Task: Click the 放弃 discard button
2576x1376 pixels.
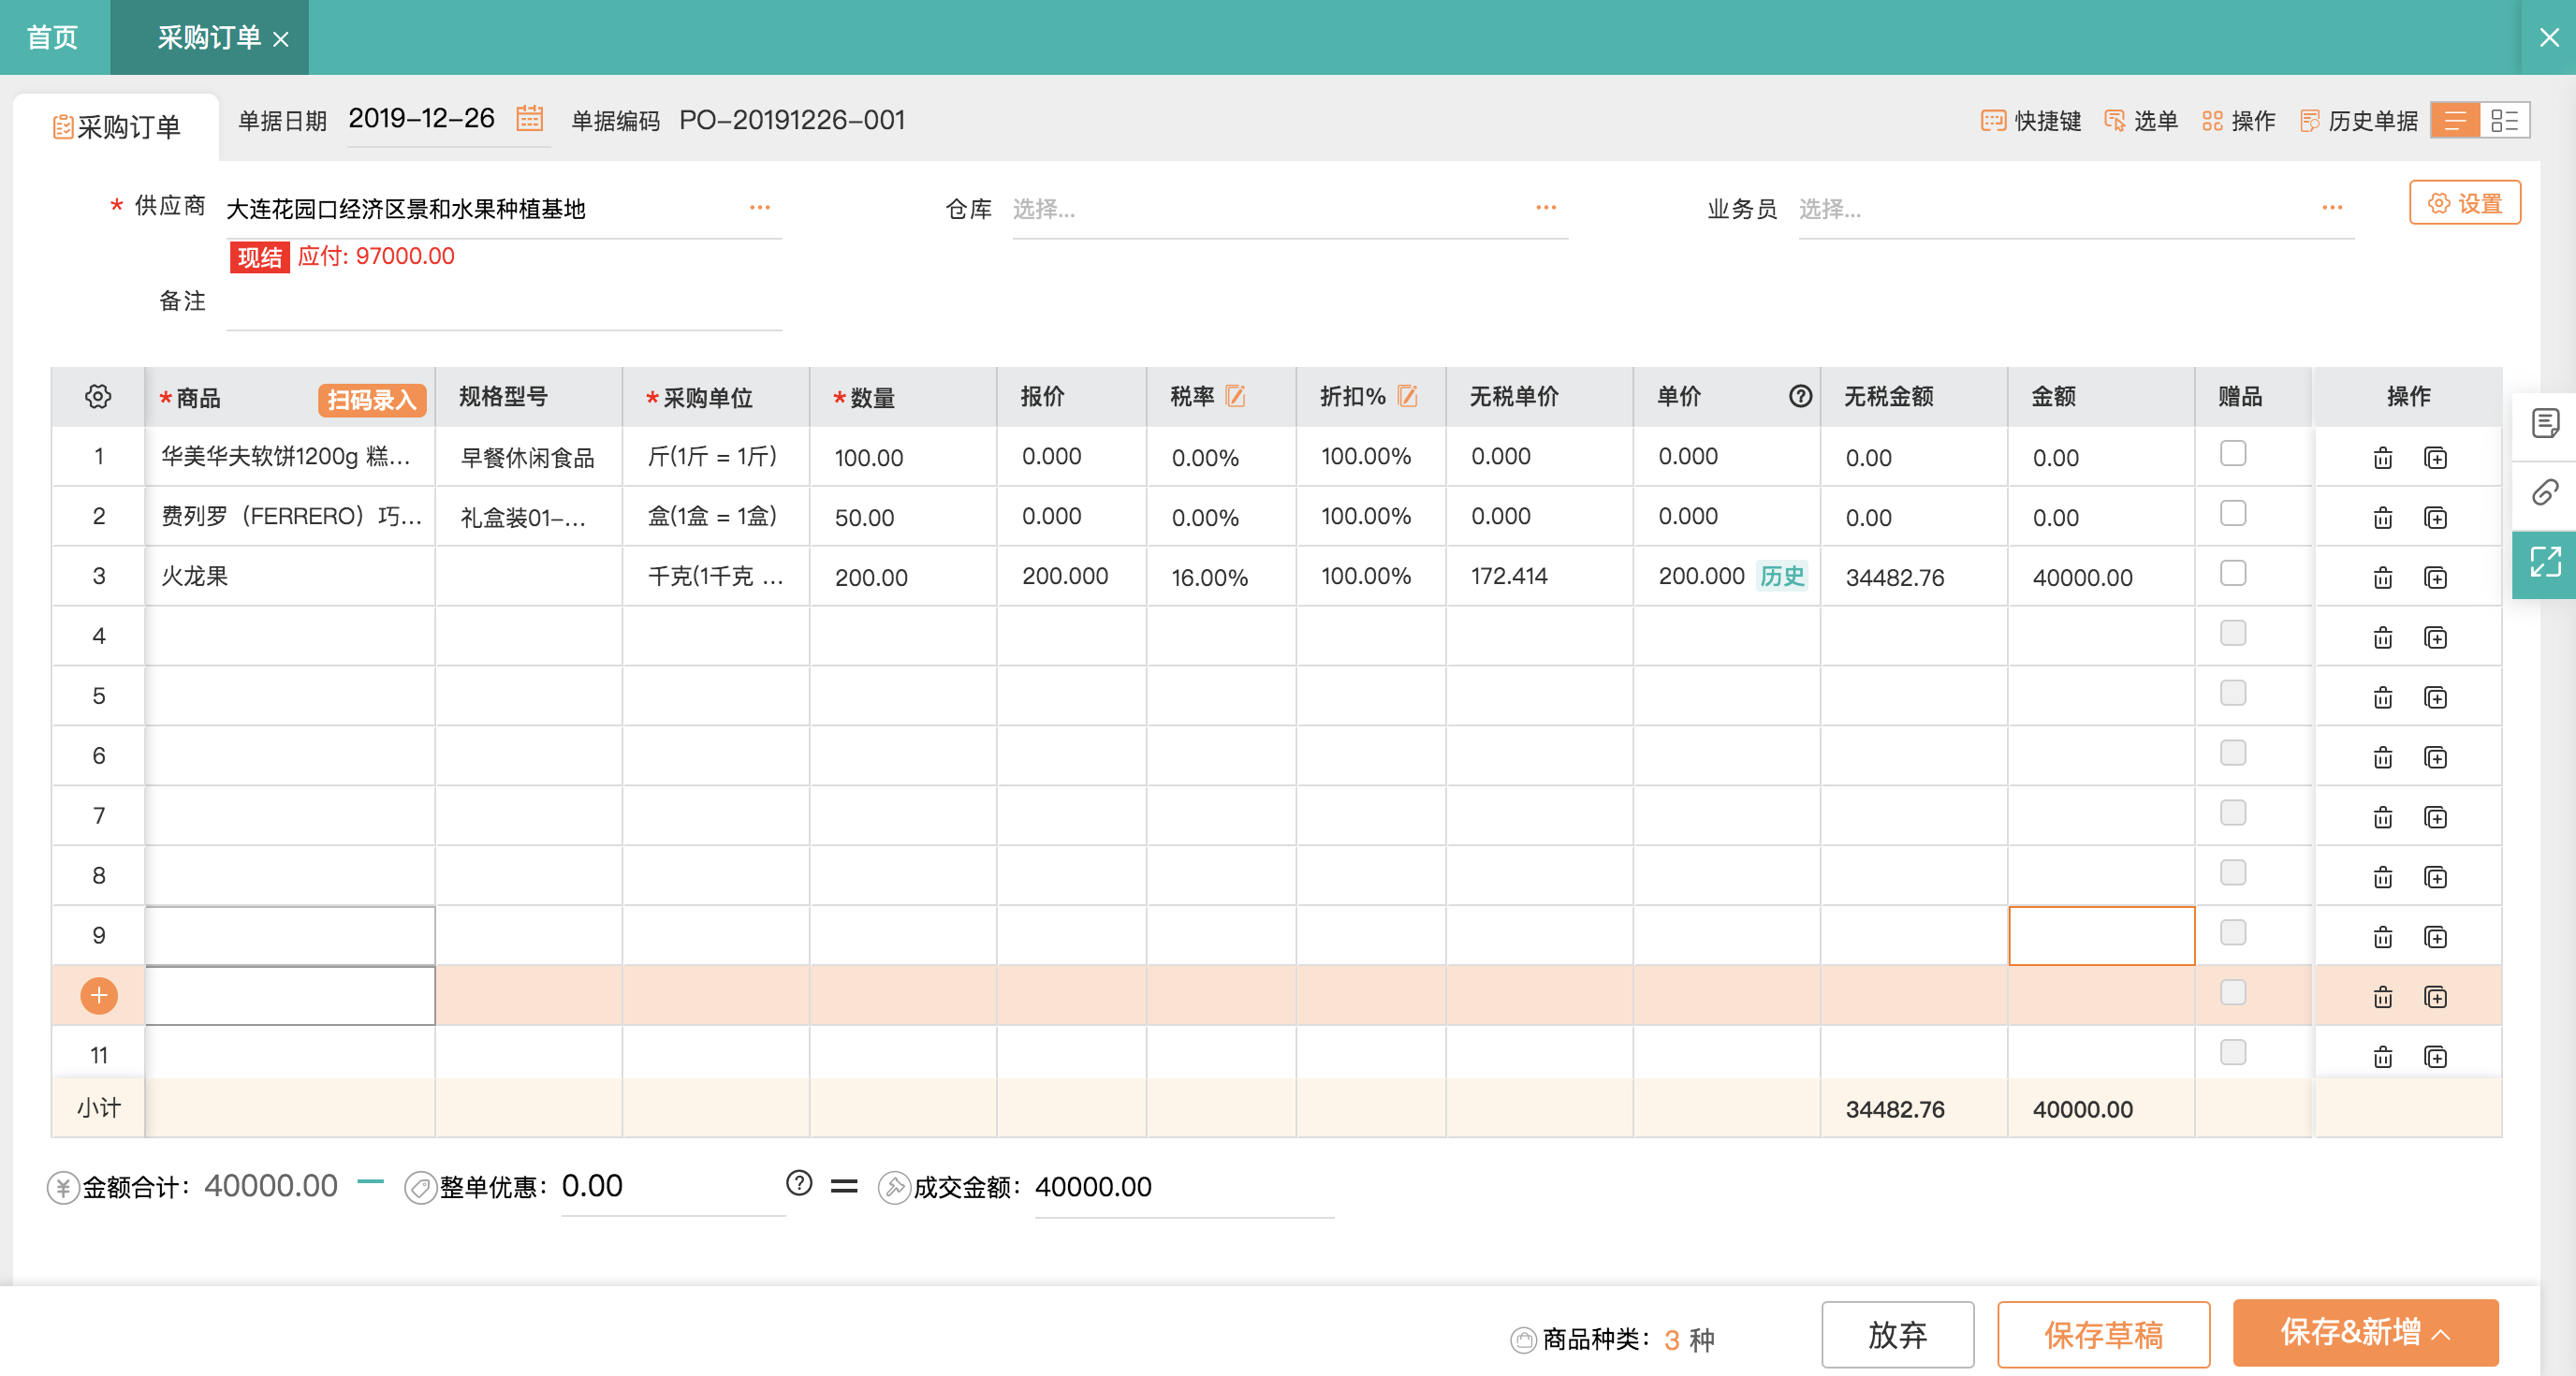Action: click(x=1896, y=1330)
